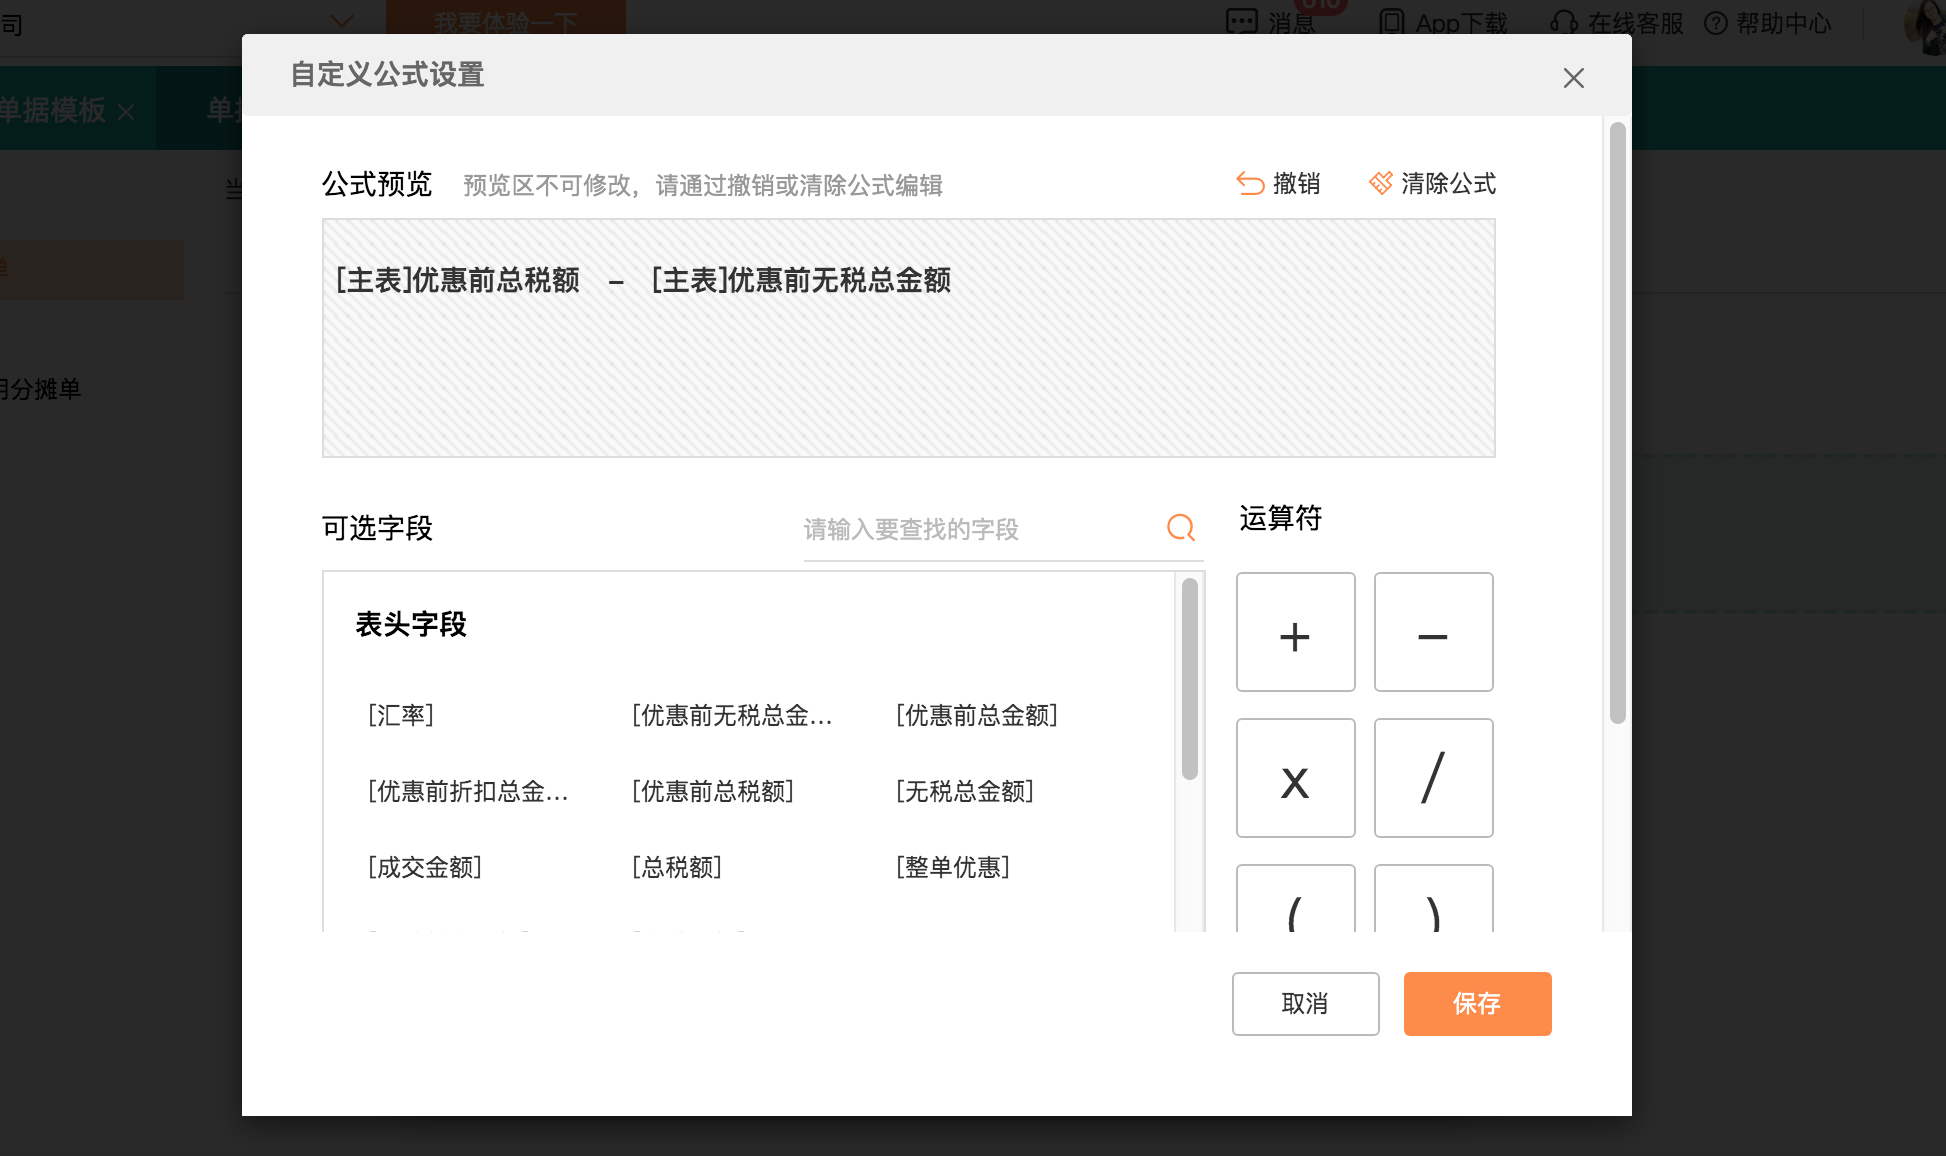
Task: Click the addition operator + icon
Action: coord(1295,632)
